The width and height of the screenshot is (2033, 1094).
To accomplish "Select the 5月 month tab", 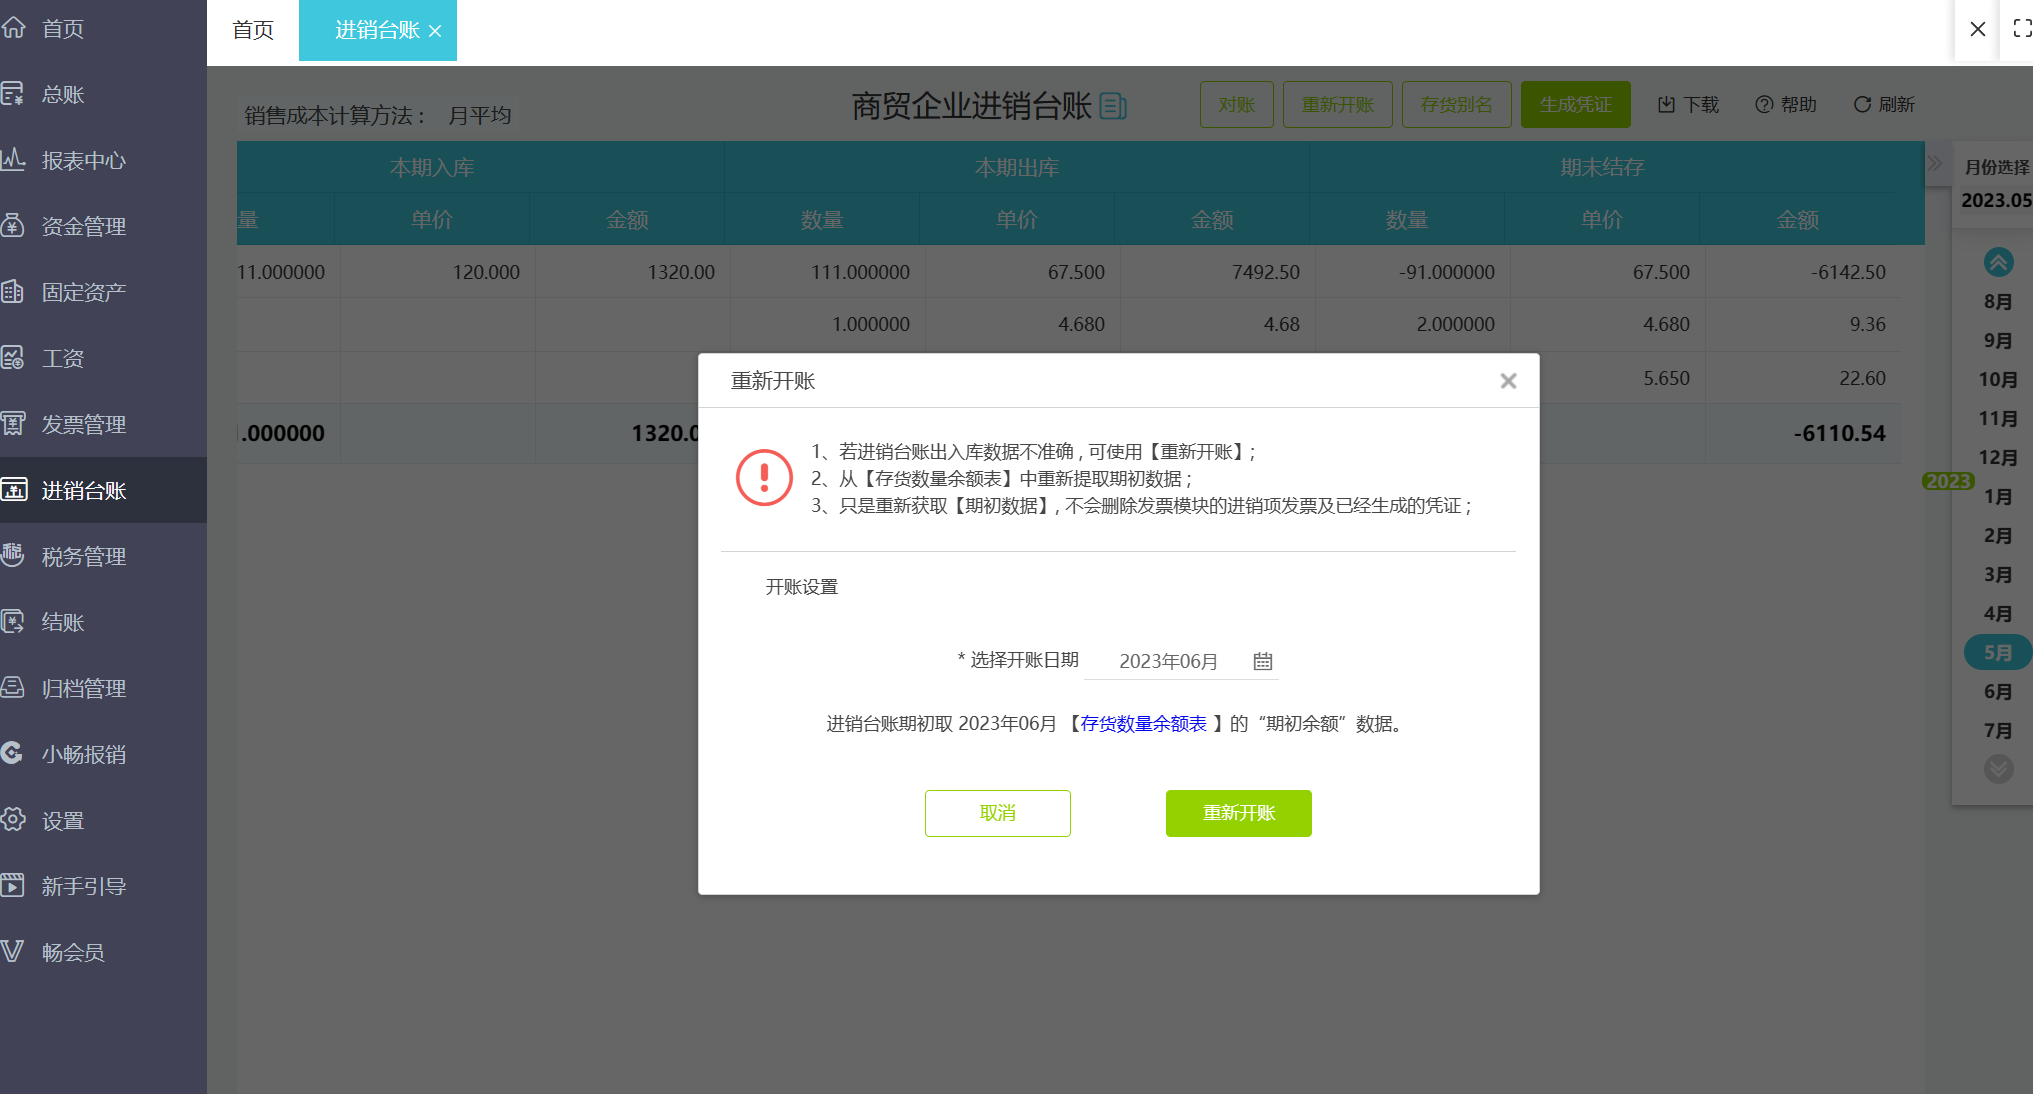I will (1997, 653).
